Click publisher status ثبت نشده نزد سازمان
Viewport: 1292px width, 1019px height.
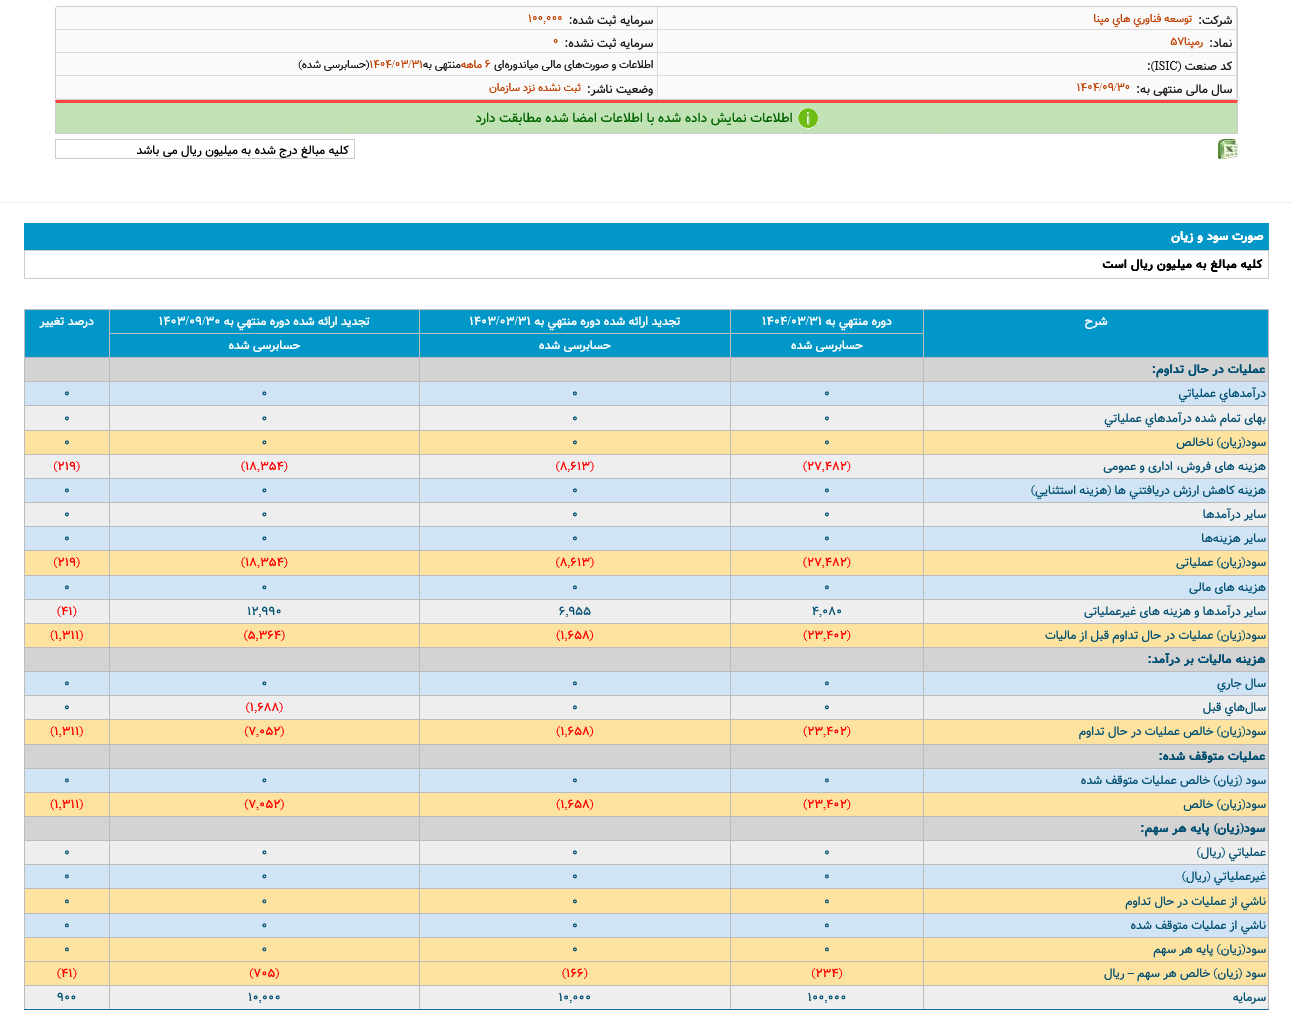coord(534,88)
